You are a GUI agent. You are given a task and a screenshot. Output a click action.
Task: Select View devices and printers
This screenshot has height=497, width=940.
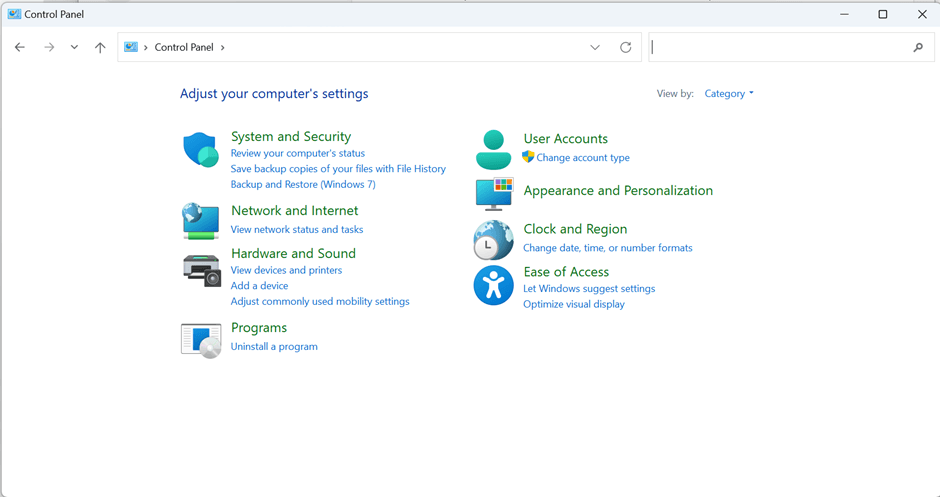287,270
